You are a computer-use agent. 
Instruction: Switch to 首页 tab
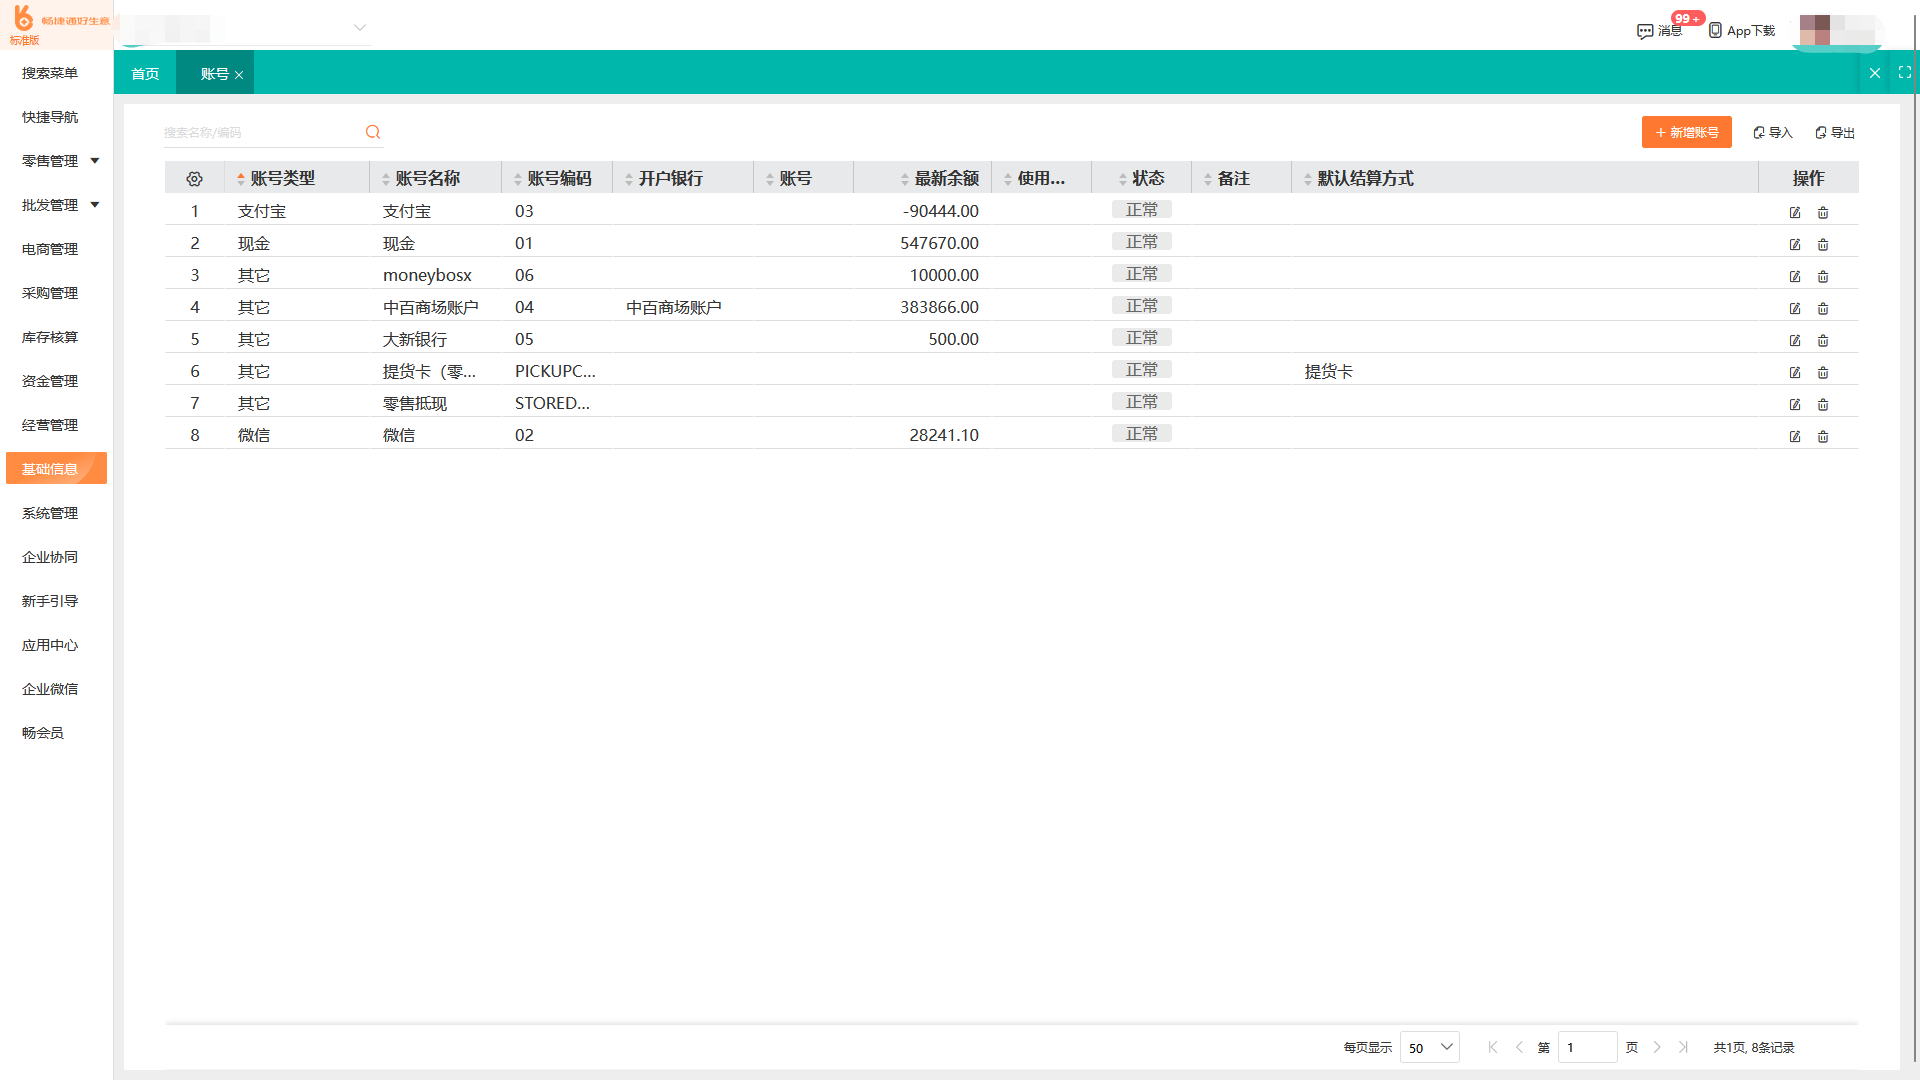[145, 73]
